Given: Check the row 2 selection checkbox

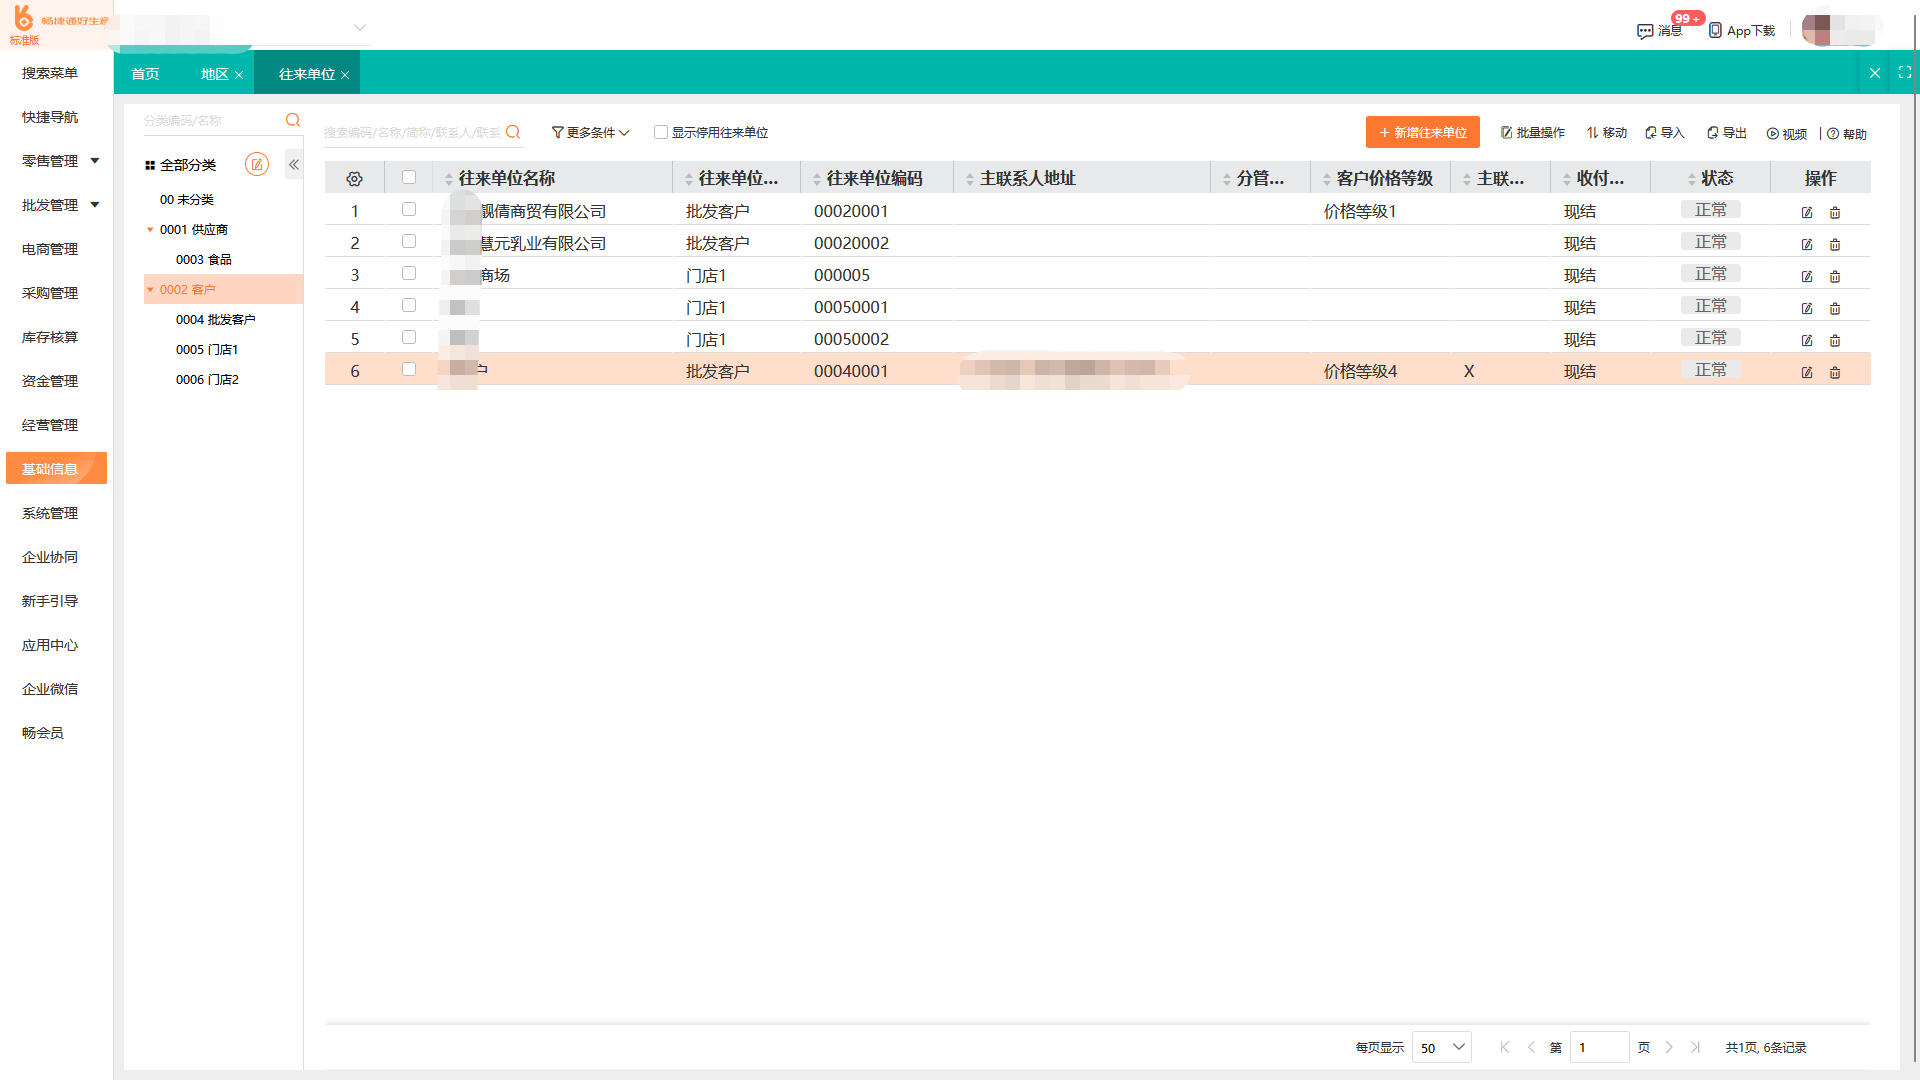Looking at the screenshot, I should [x=409, y=241].
